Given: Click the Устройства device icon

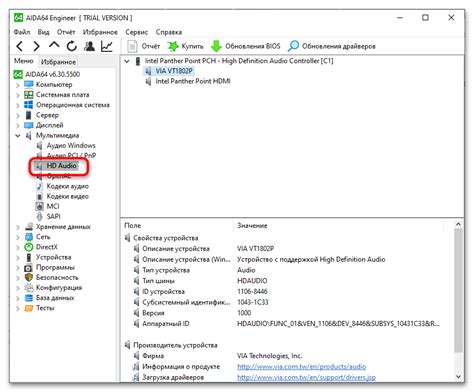Looking at the screenshot, I should [x=29, y=257].
